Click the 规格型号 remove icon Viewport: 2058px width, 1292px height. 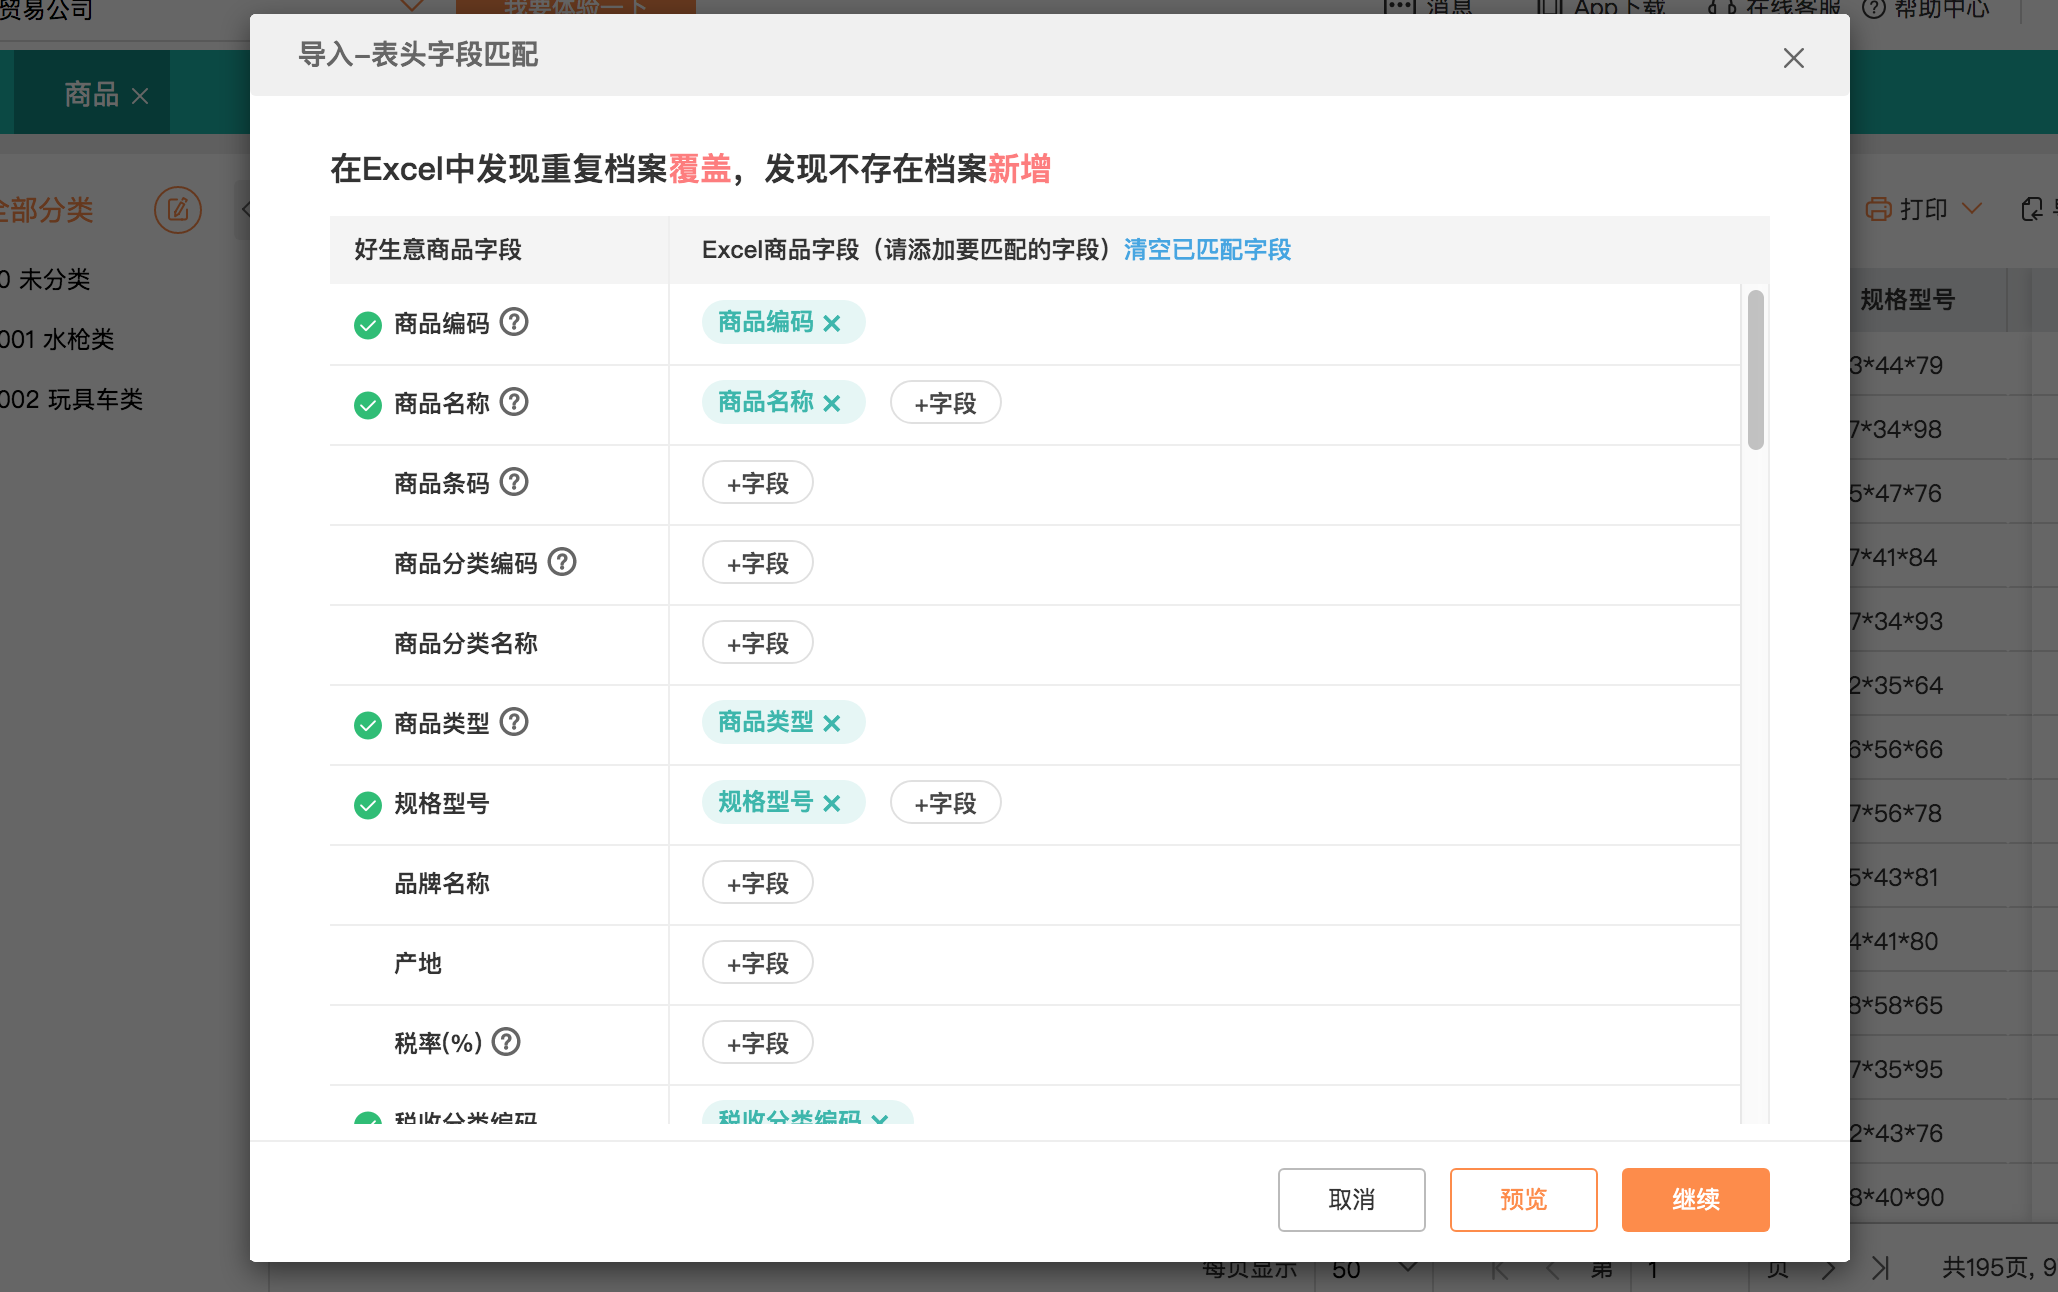coord(830,804)
